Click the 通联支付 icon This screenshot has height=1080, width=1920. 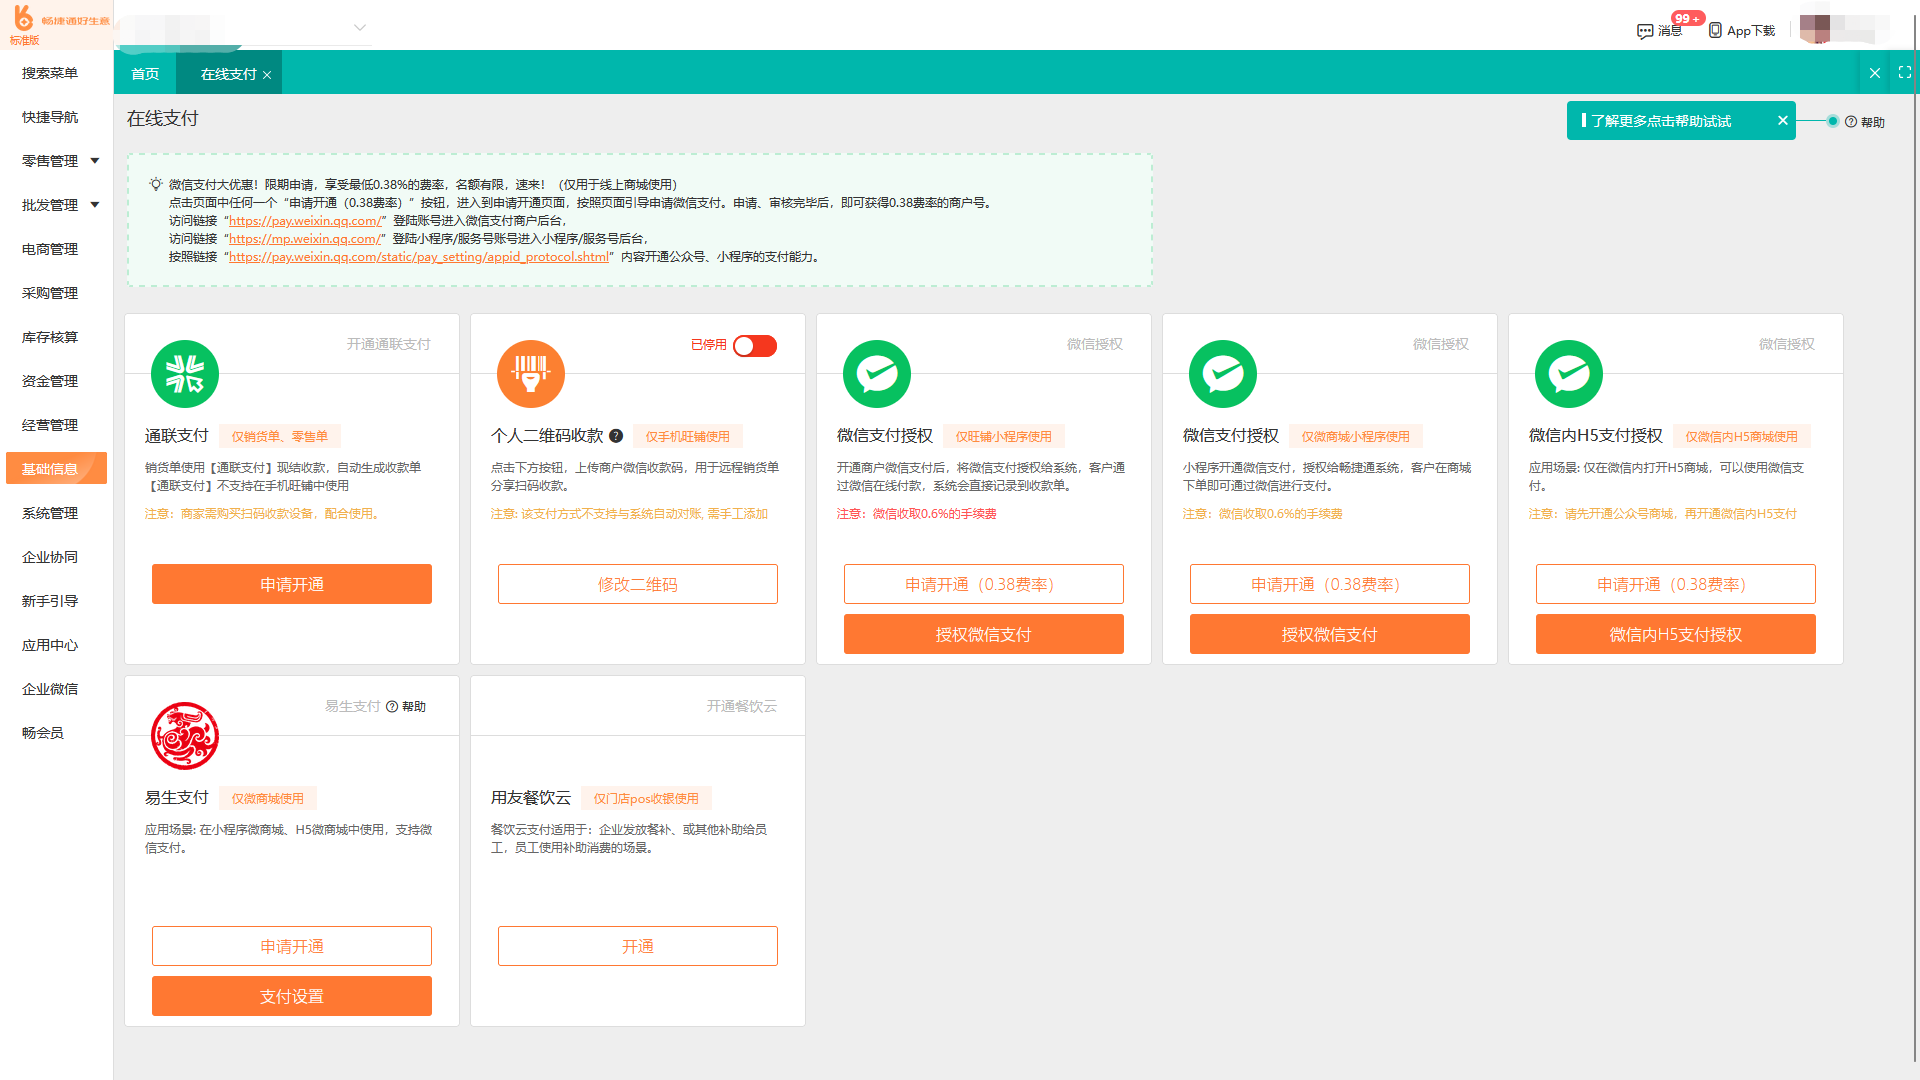tap(183, 373)
